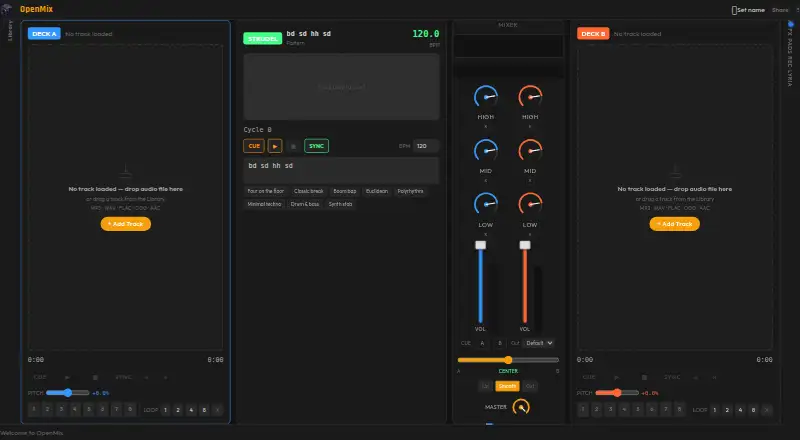Enable headphone cue for channel B in the mixer
Image resolution: width=800 pixels, height=440 pixels.
click(x=499, y=343)
